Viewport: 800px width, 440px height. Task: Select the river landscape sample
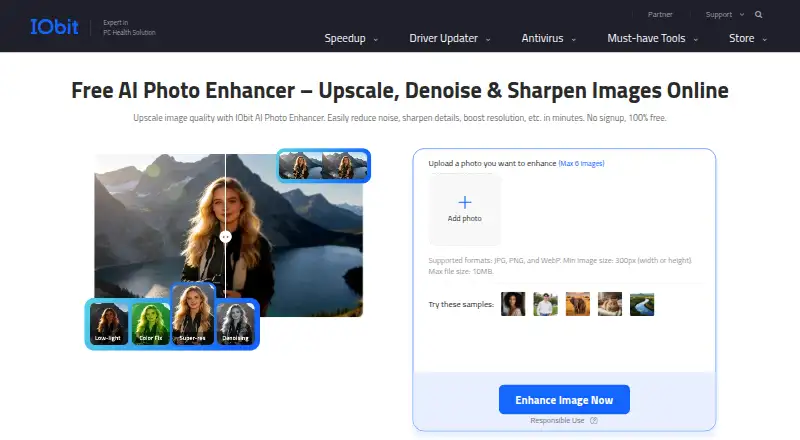point(642,304)
